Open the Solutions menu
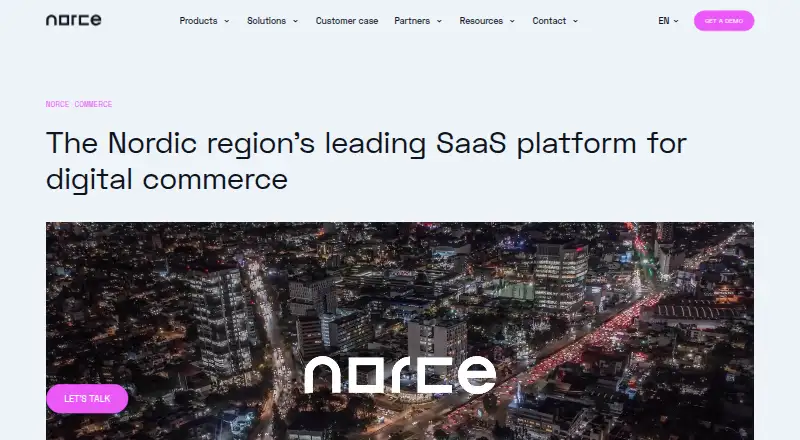The width and height of the screenshot is (800, 440). (x=266, y=21)
